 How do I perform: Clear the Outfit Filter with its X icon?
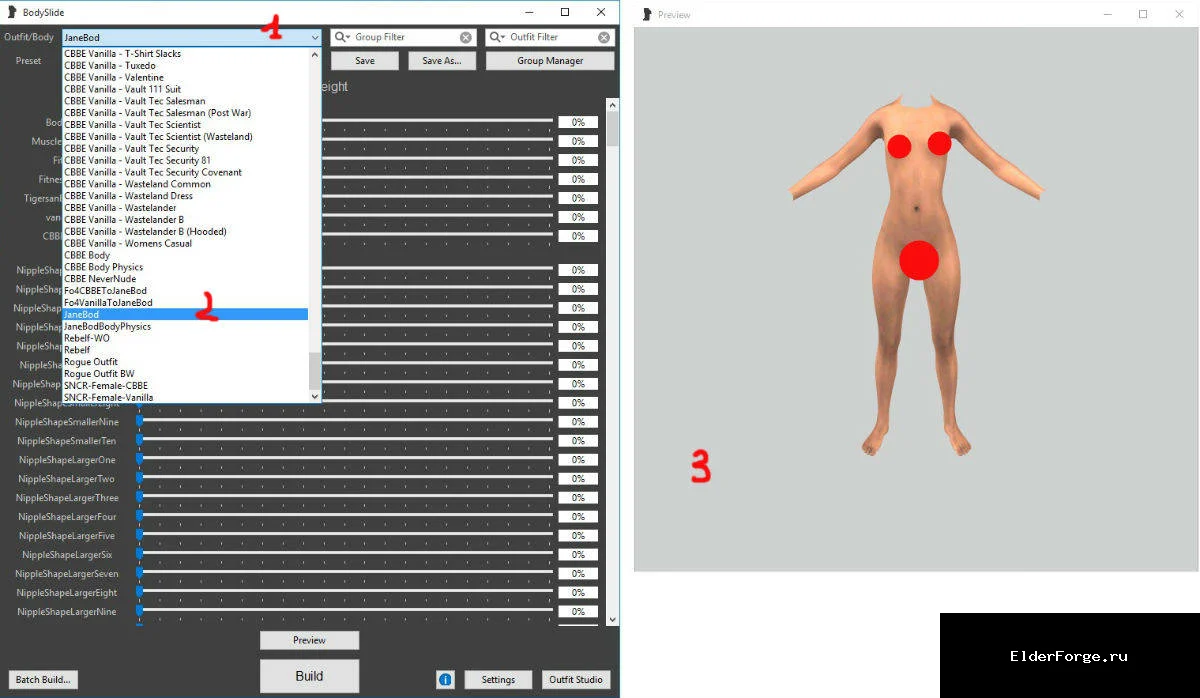(604, 37)
